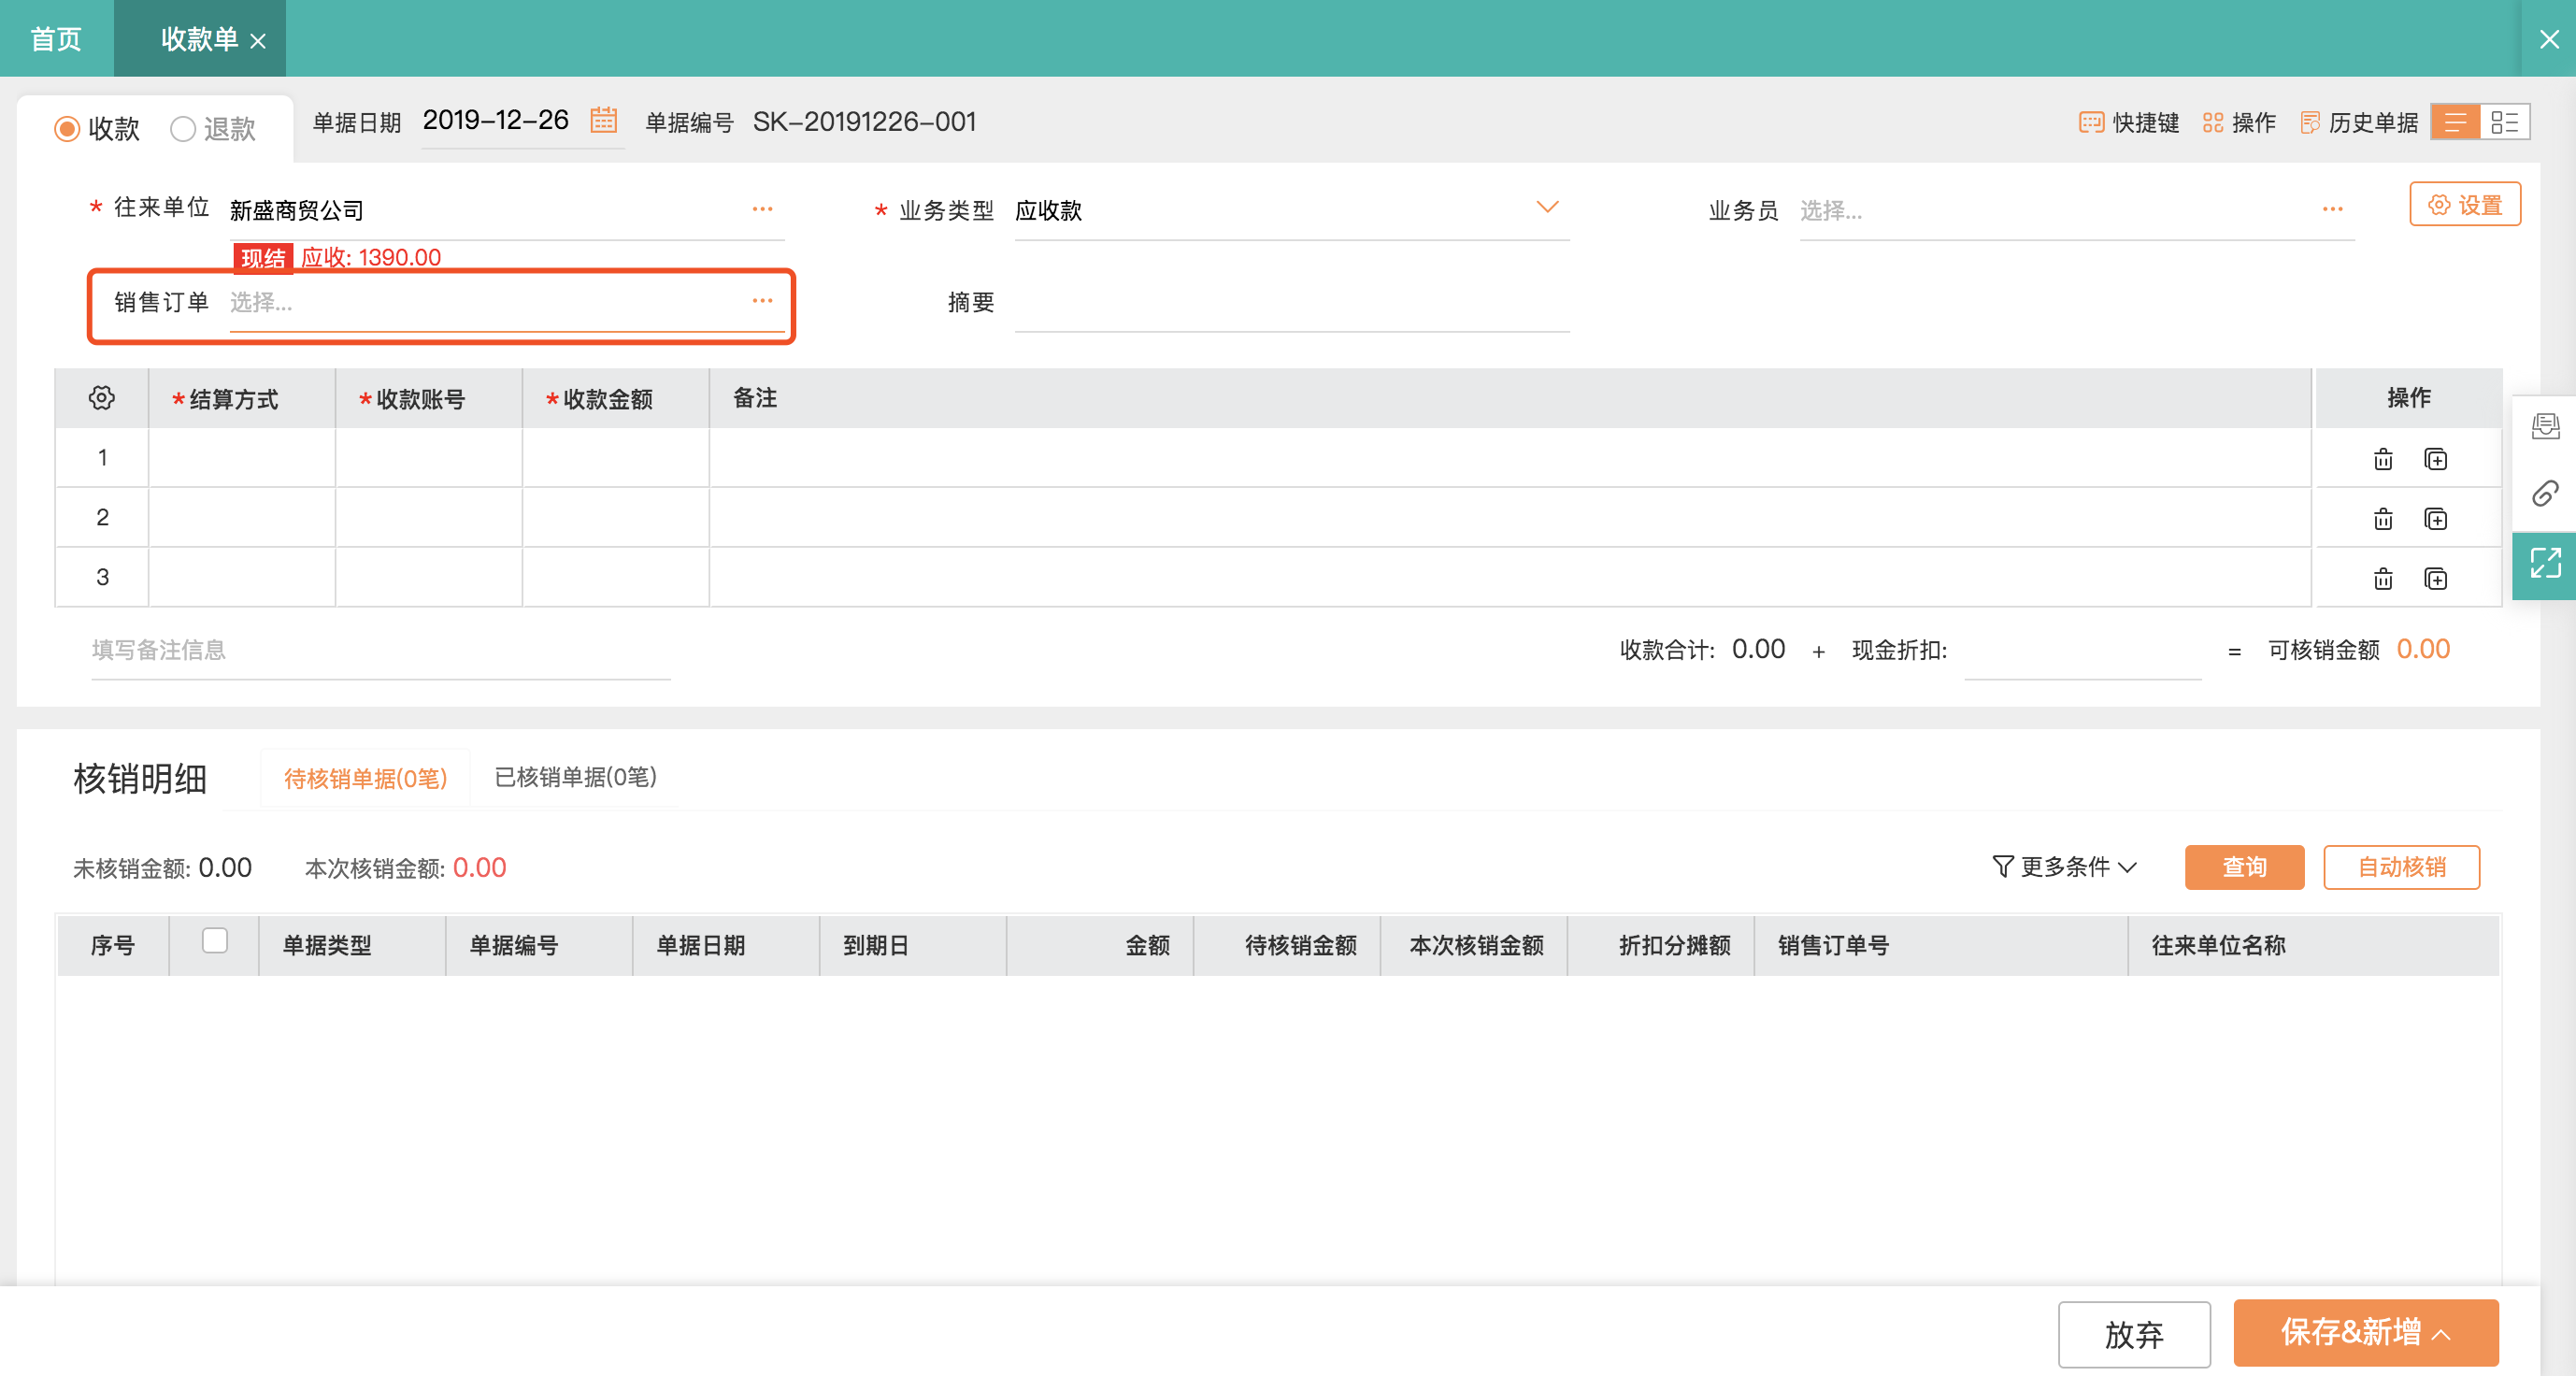2576x1376 pixels.
Task: Click the 查询 button
Action: pyautogui.click(x=2240, y=867)
